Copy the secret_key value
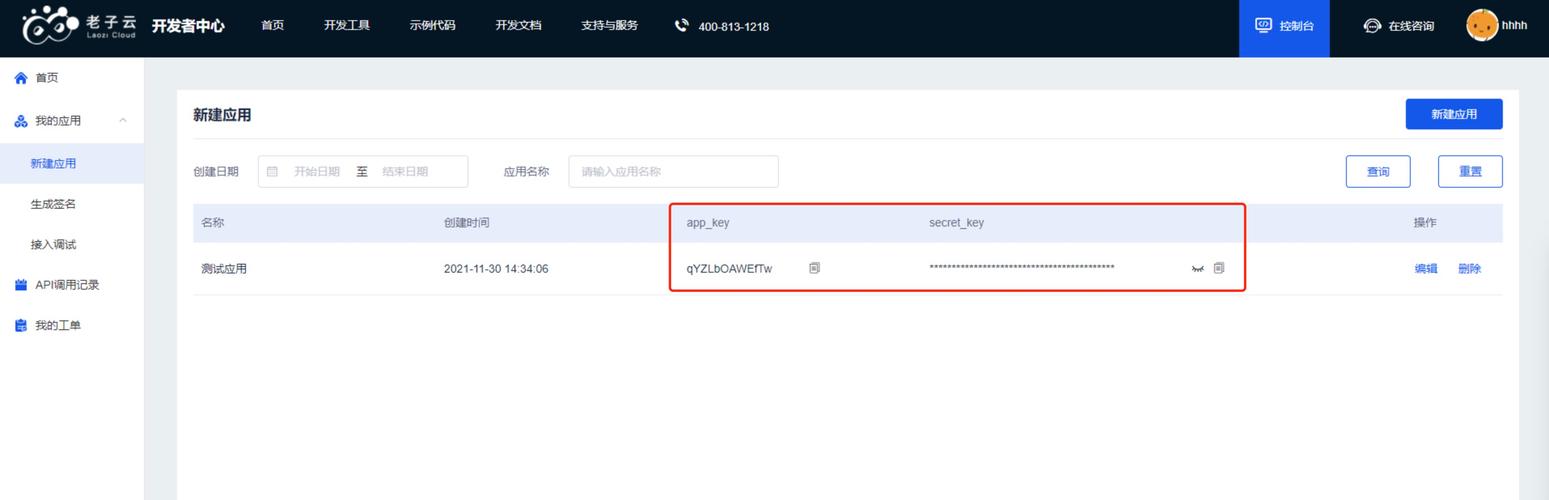The image size is (1549, 500). tap(1219, 268)
